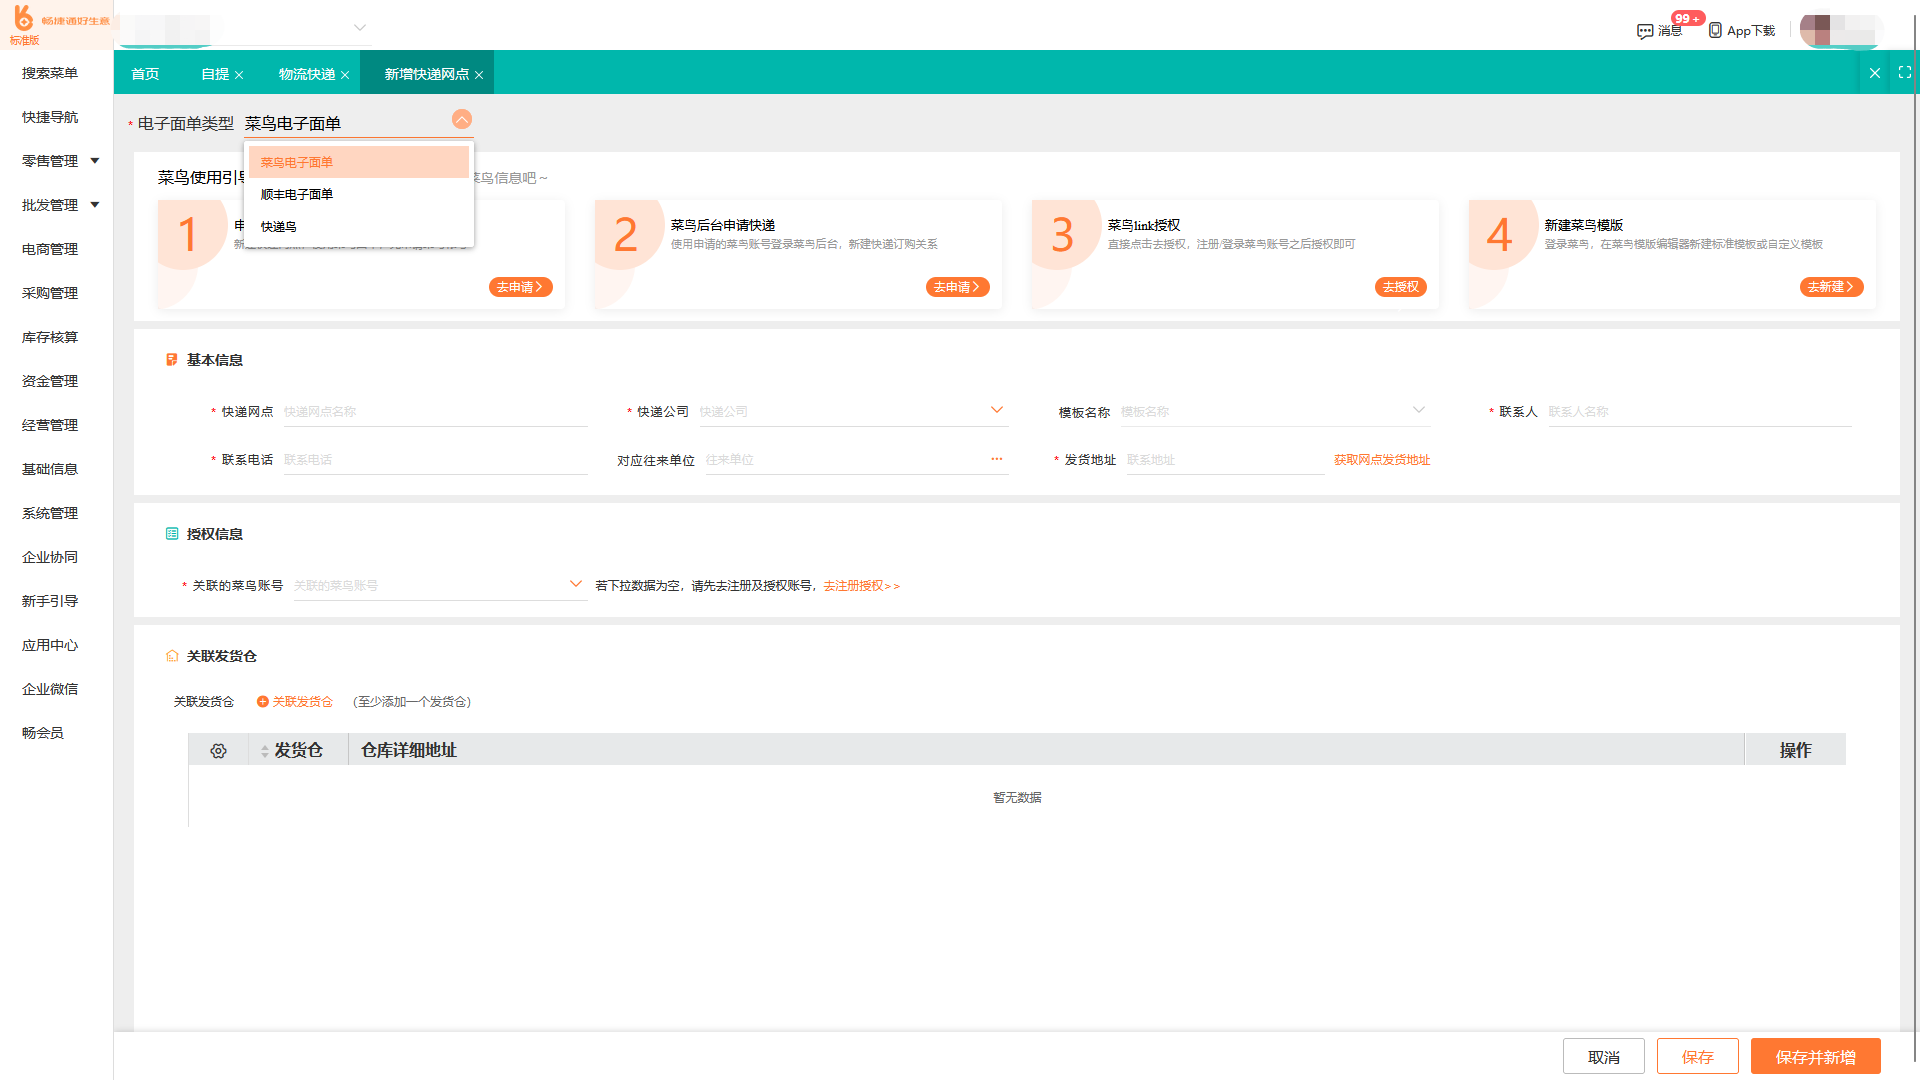Click the 去申请 button under step 1

tap(518, 287)
